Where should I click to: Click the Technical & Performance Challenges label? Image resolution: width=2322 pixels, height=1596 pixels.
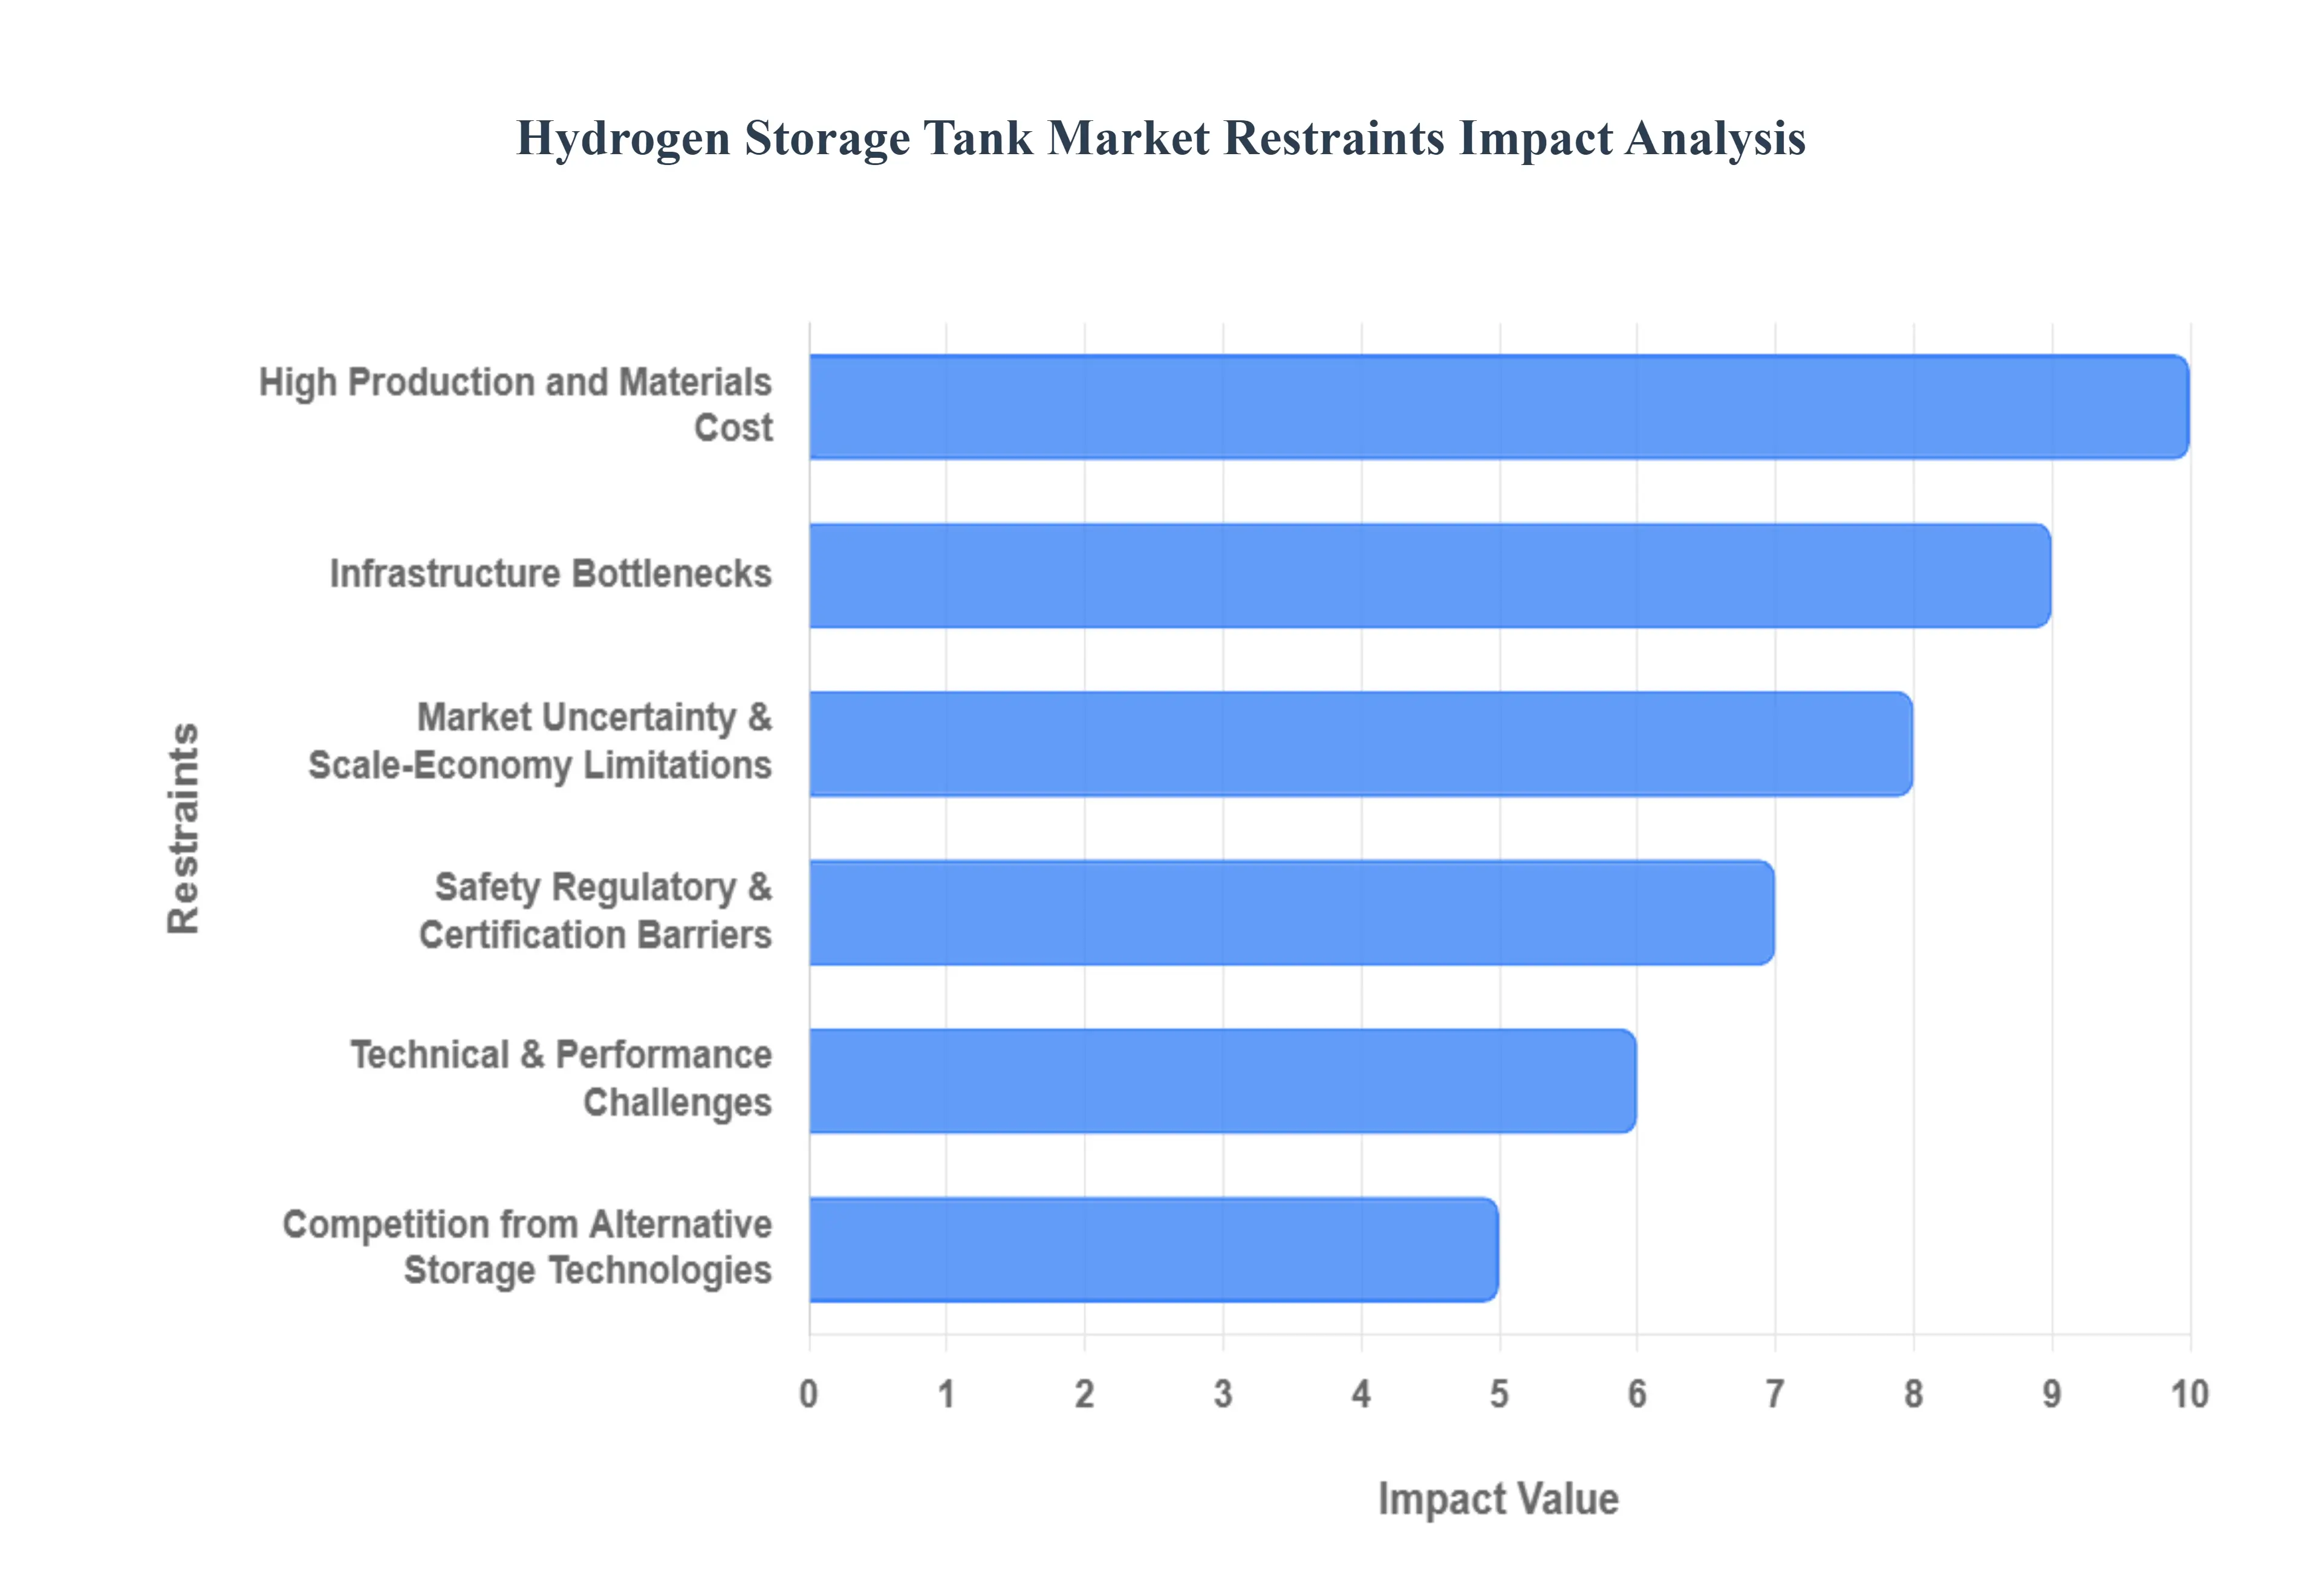(561, 1078)
